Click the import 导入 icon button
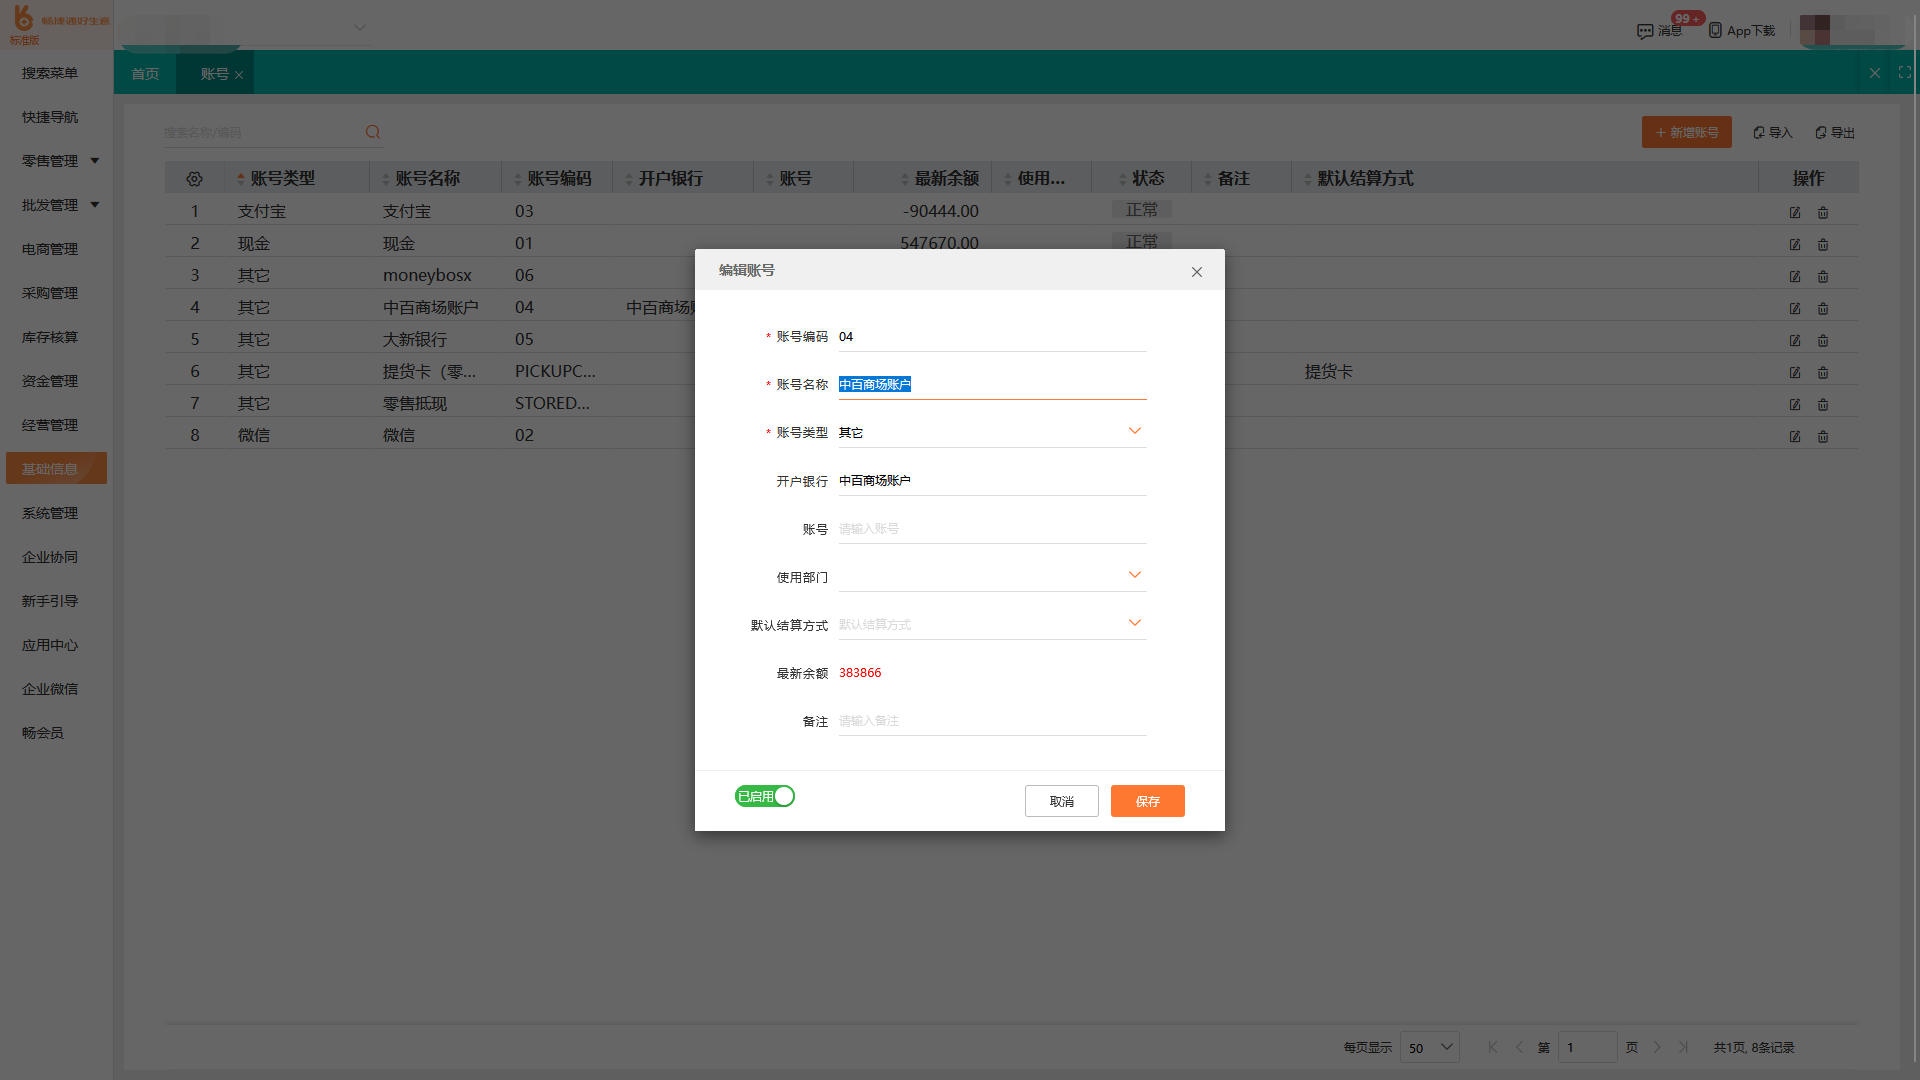 coord(1774,132)
